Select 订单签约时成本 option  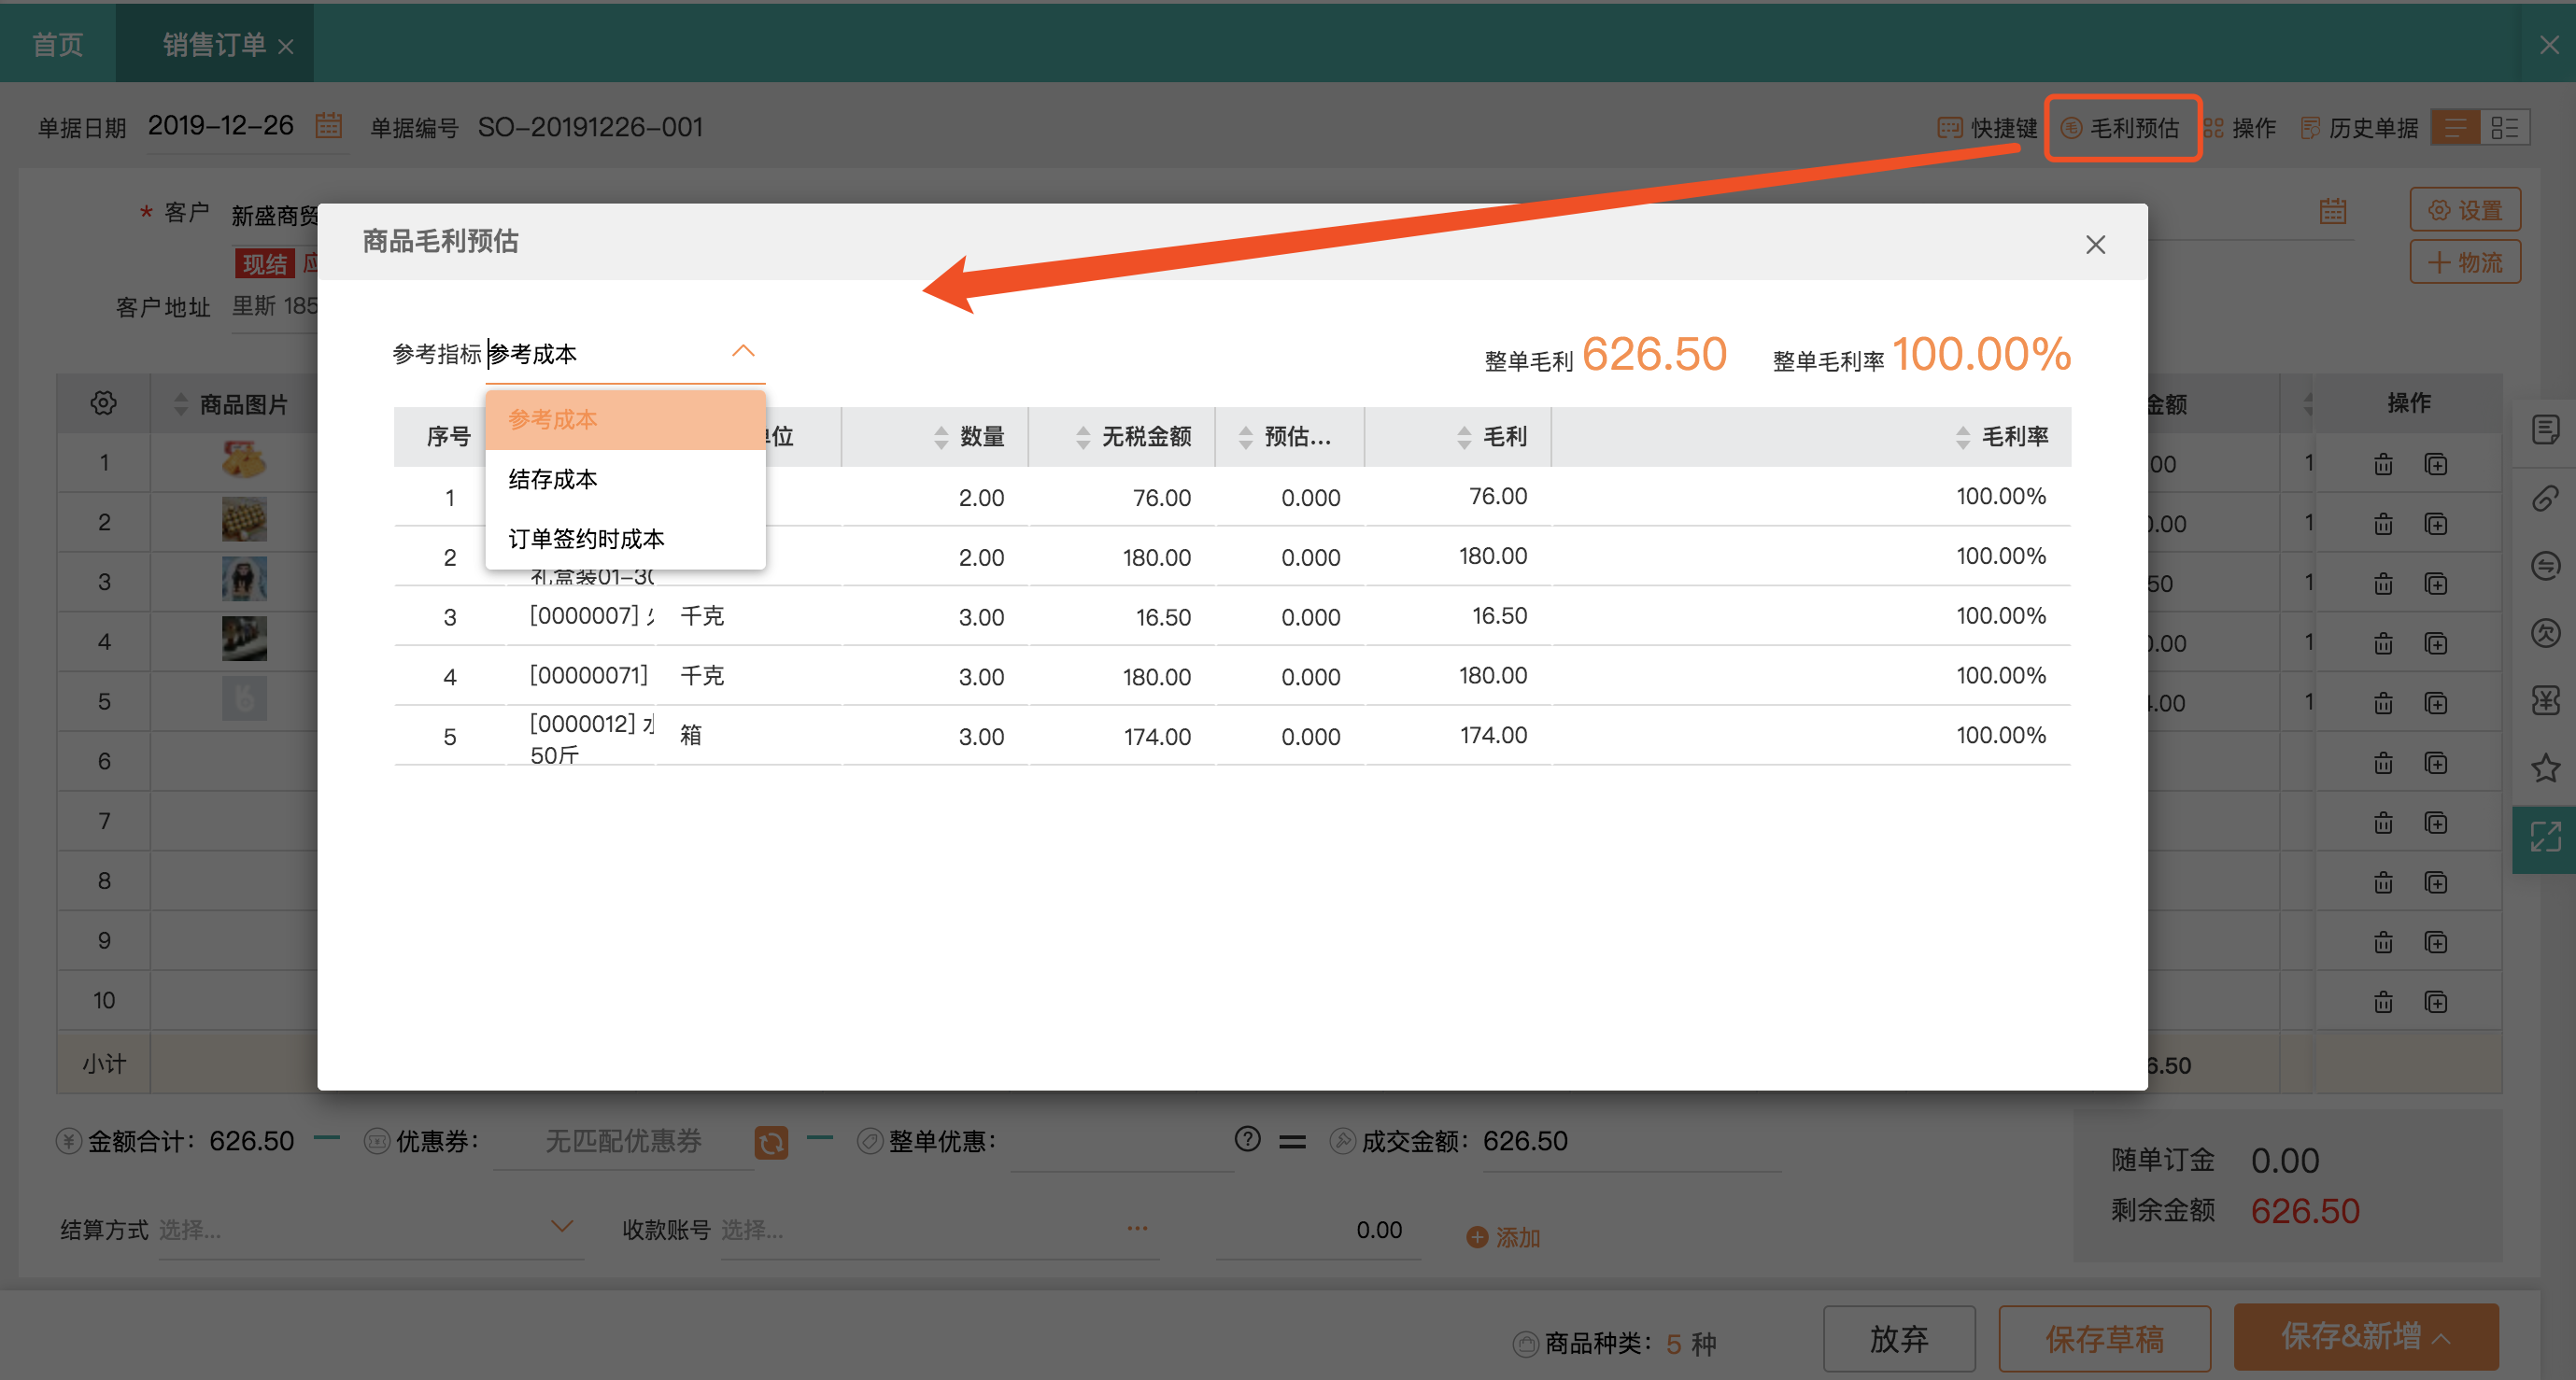click(587, 537)
